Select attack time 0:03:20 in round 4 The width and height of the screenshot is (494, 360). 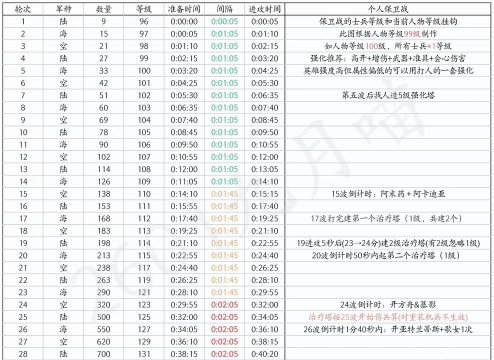click(265, 59)
